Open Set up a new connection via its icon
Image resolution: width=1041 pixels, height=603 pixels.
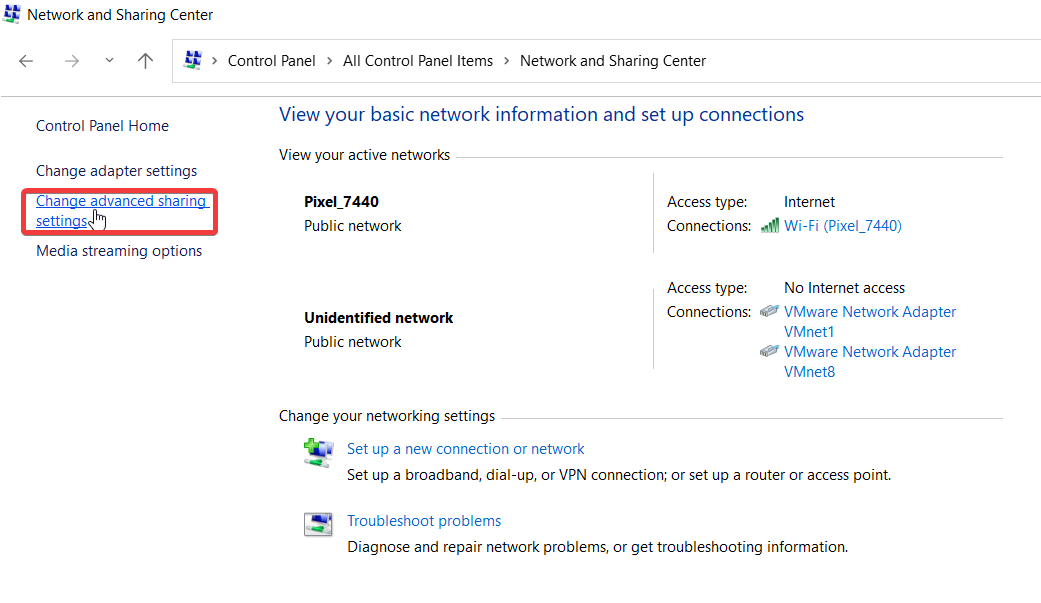coord(318,452)
